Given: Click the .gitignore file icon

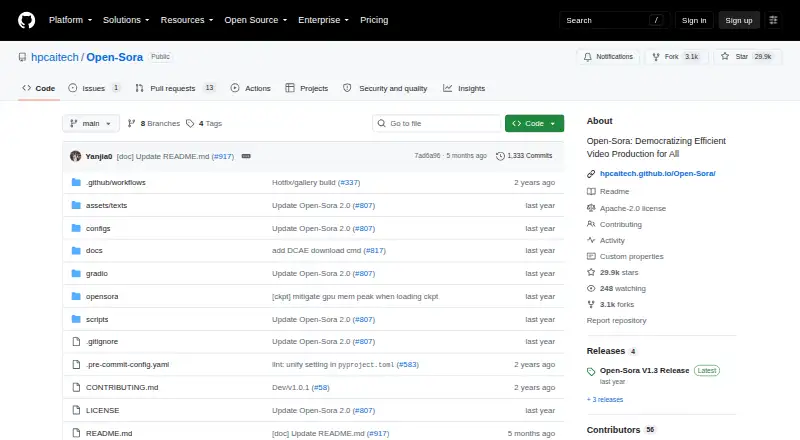Looking at the screenshot, I should click(x=76, y=341).
